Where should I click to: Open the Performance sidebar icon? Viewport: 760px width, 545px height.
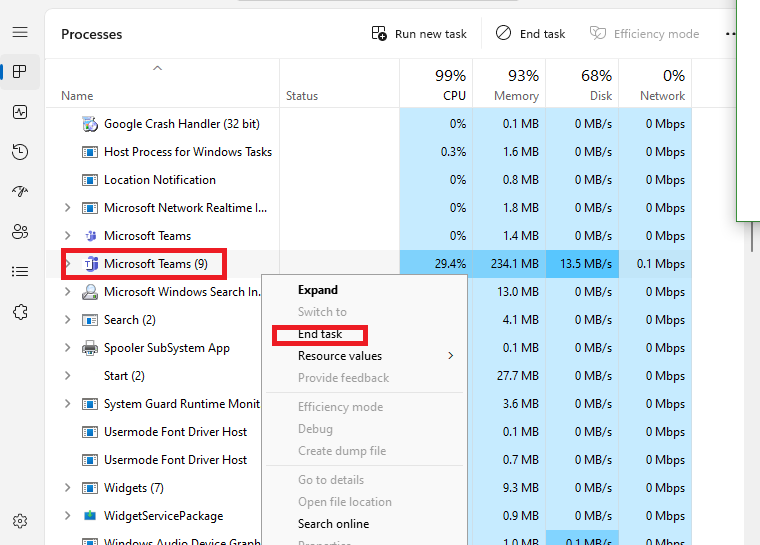click(x=20, y=112)
